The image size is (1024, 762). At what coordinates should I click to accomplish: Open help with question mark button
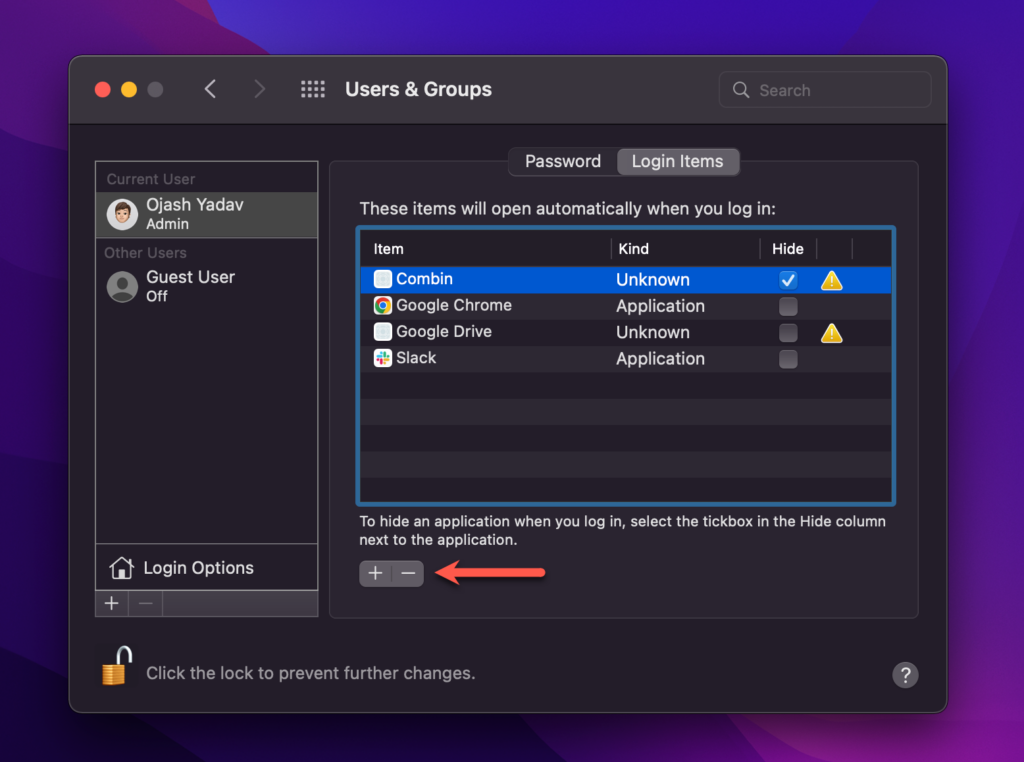(x=905, y=675)
